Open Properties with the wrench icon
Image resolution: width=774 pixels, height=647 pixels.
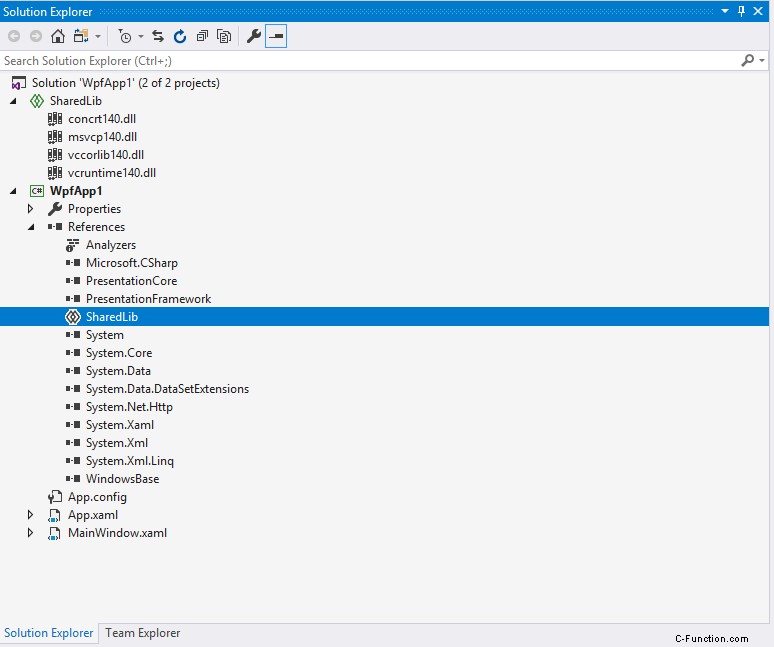[x=253, y=36]
